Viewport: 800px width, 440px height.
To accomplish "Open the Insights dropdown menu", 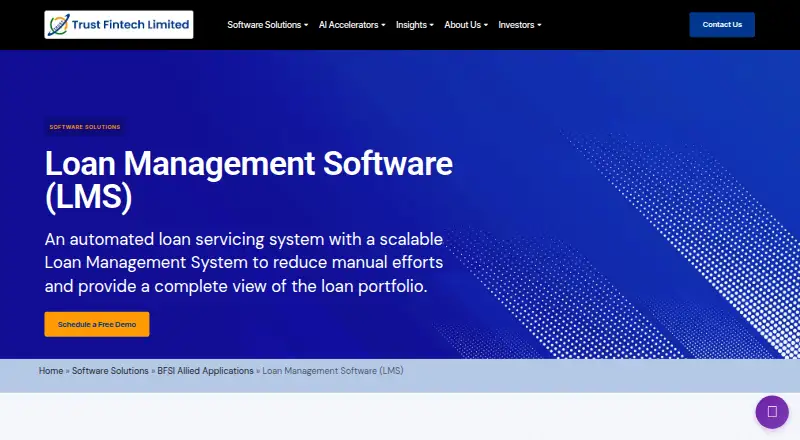I will pyautogui.click(x=414, y=25).
